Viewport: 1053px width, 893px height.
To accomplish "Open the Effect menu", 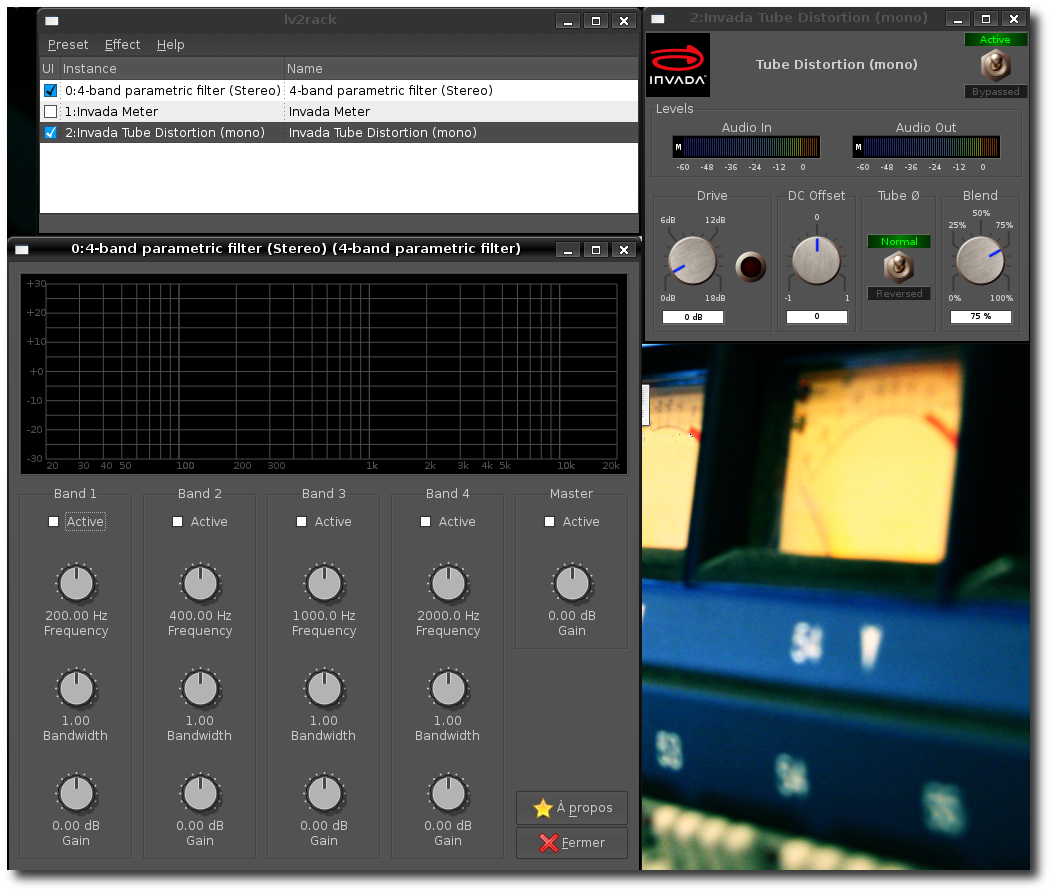I will point(122,45).
